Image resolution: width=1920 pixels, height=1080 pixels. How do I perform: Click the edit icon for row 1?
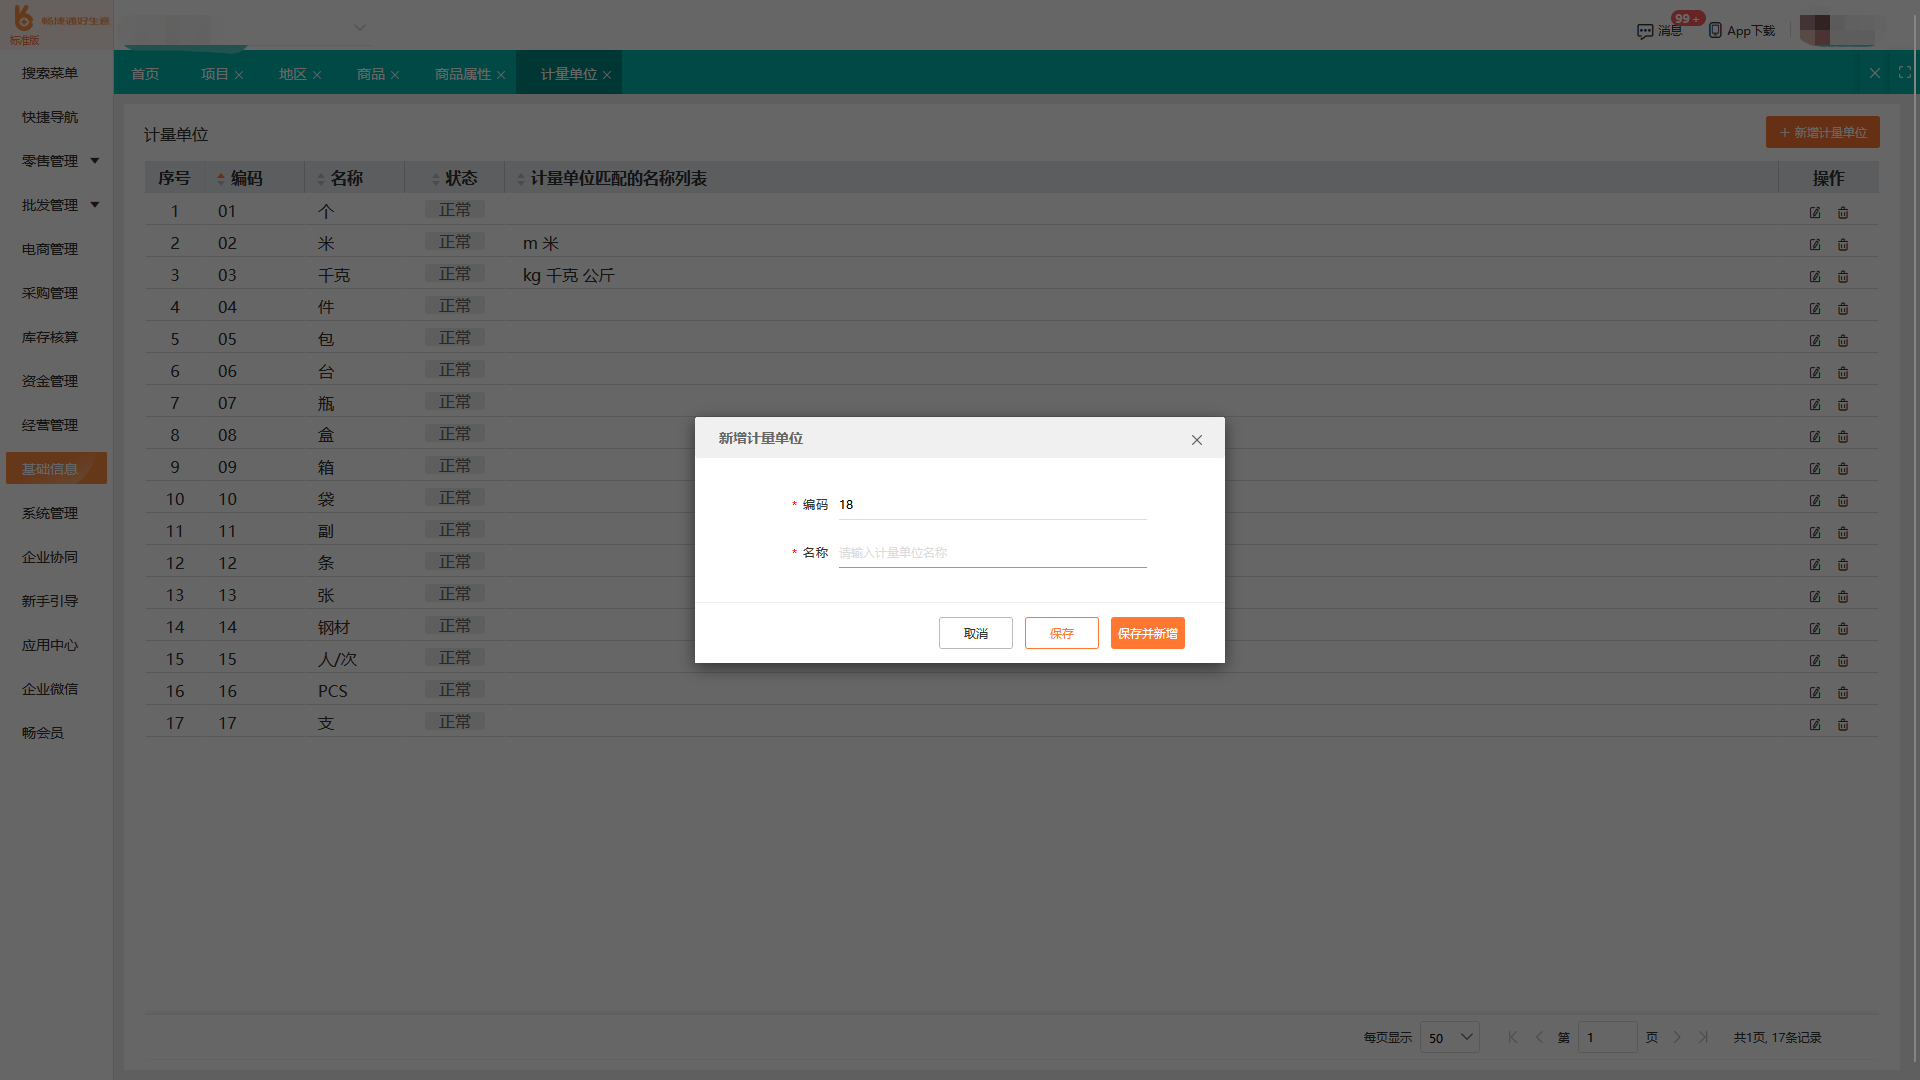pyautogui.click(x=1816, y=212)
